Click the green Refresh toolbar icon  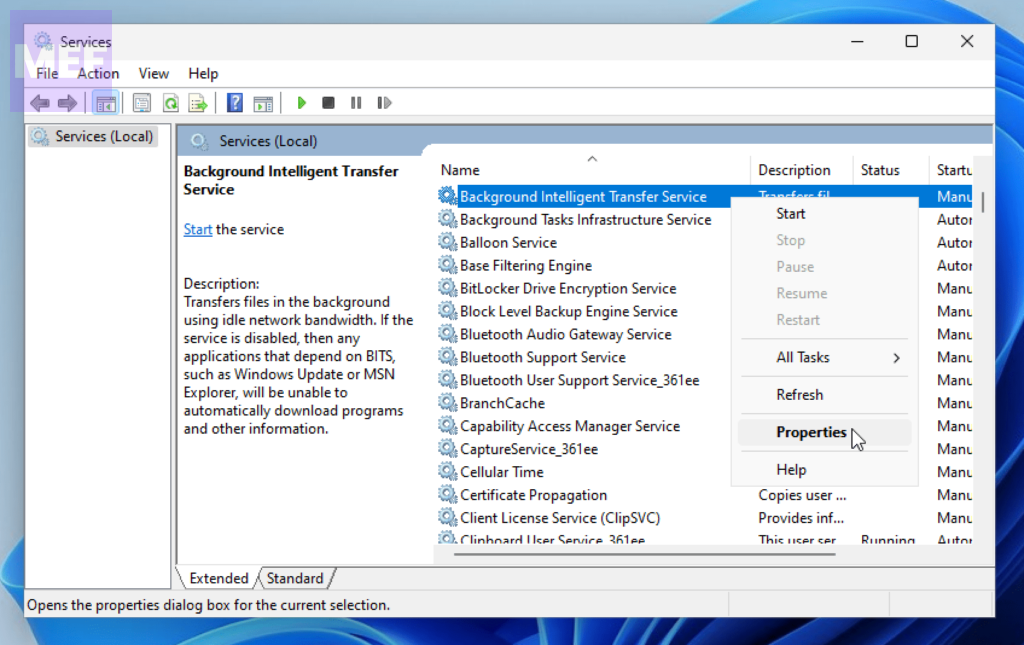coord(170,103)
